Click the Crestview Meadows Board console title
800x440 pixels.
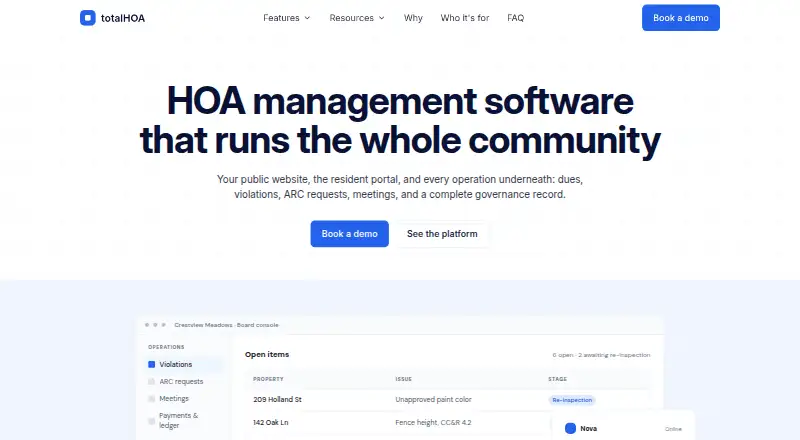point(226,325)
